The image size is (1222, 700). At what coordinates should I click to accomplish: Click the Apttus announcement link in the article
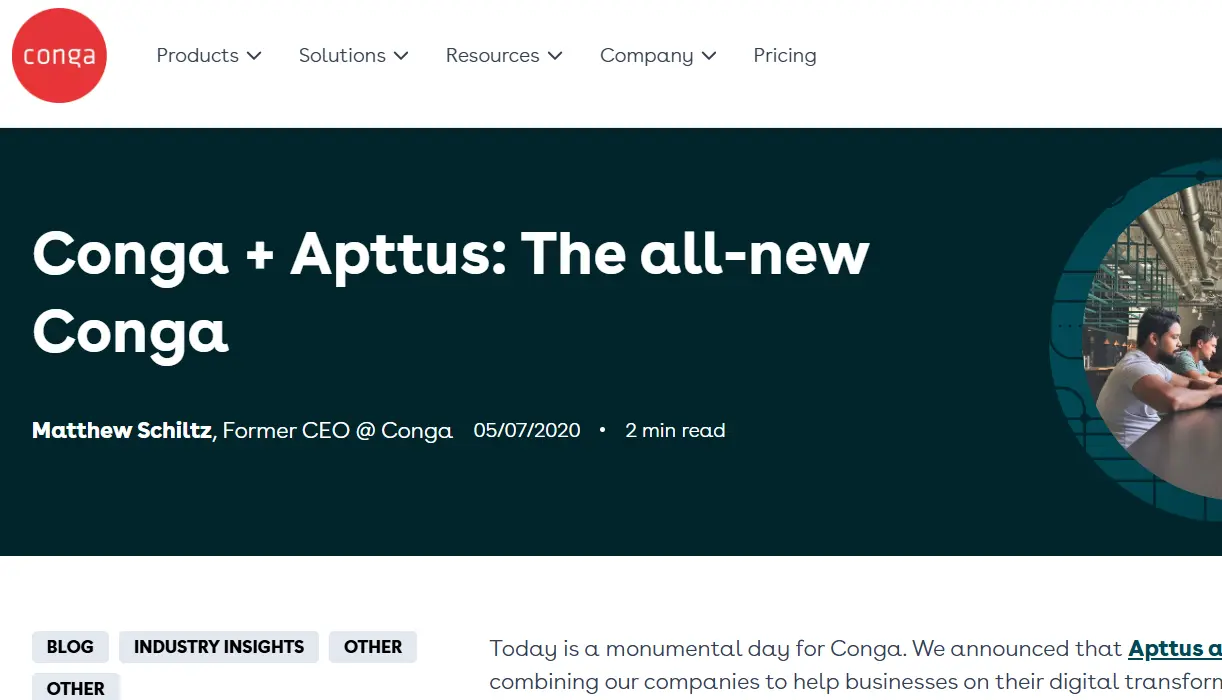tap(1174, 648)
